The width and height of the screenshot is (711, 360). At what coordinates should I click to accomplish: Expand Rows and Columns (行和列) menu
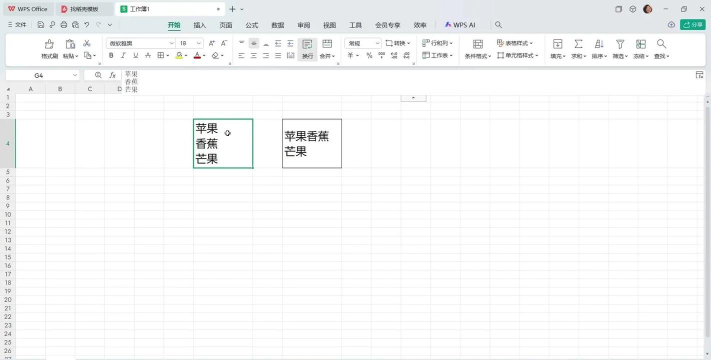point(438,43)
